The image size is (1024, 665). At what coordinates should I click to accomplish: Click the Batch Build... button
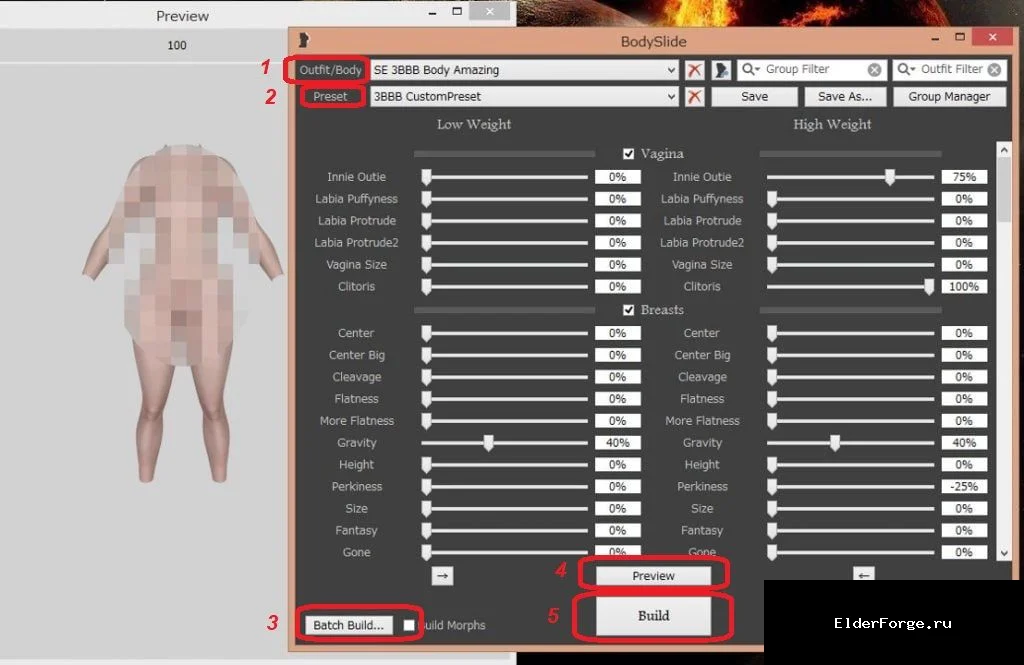pos(348,625)
